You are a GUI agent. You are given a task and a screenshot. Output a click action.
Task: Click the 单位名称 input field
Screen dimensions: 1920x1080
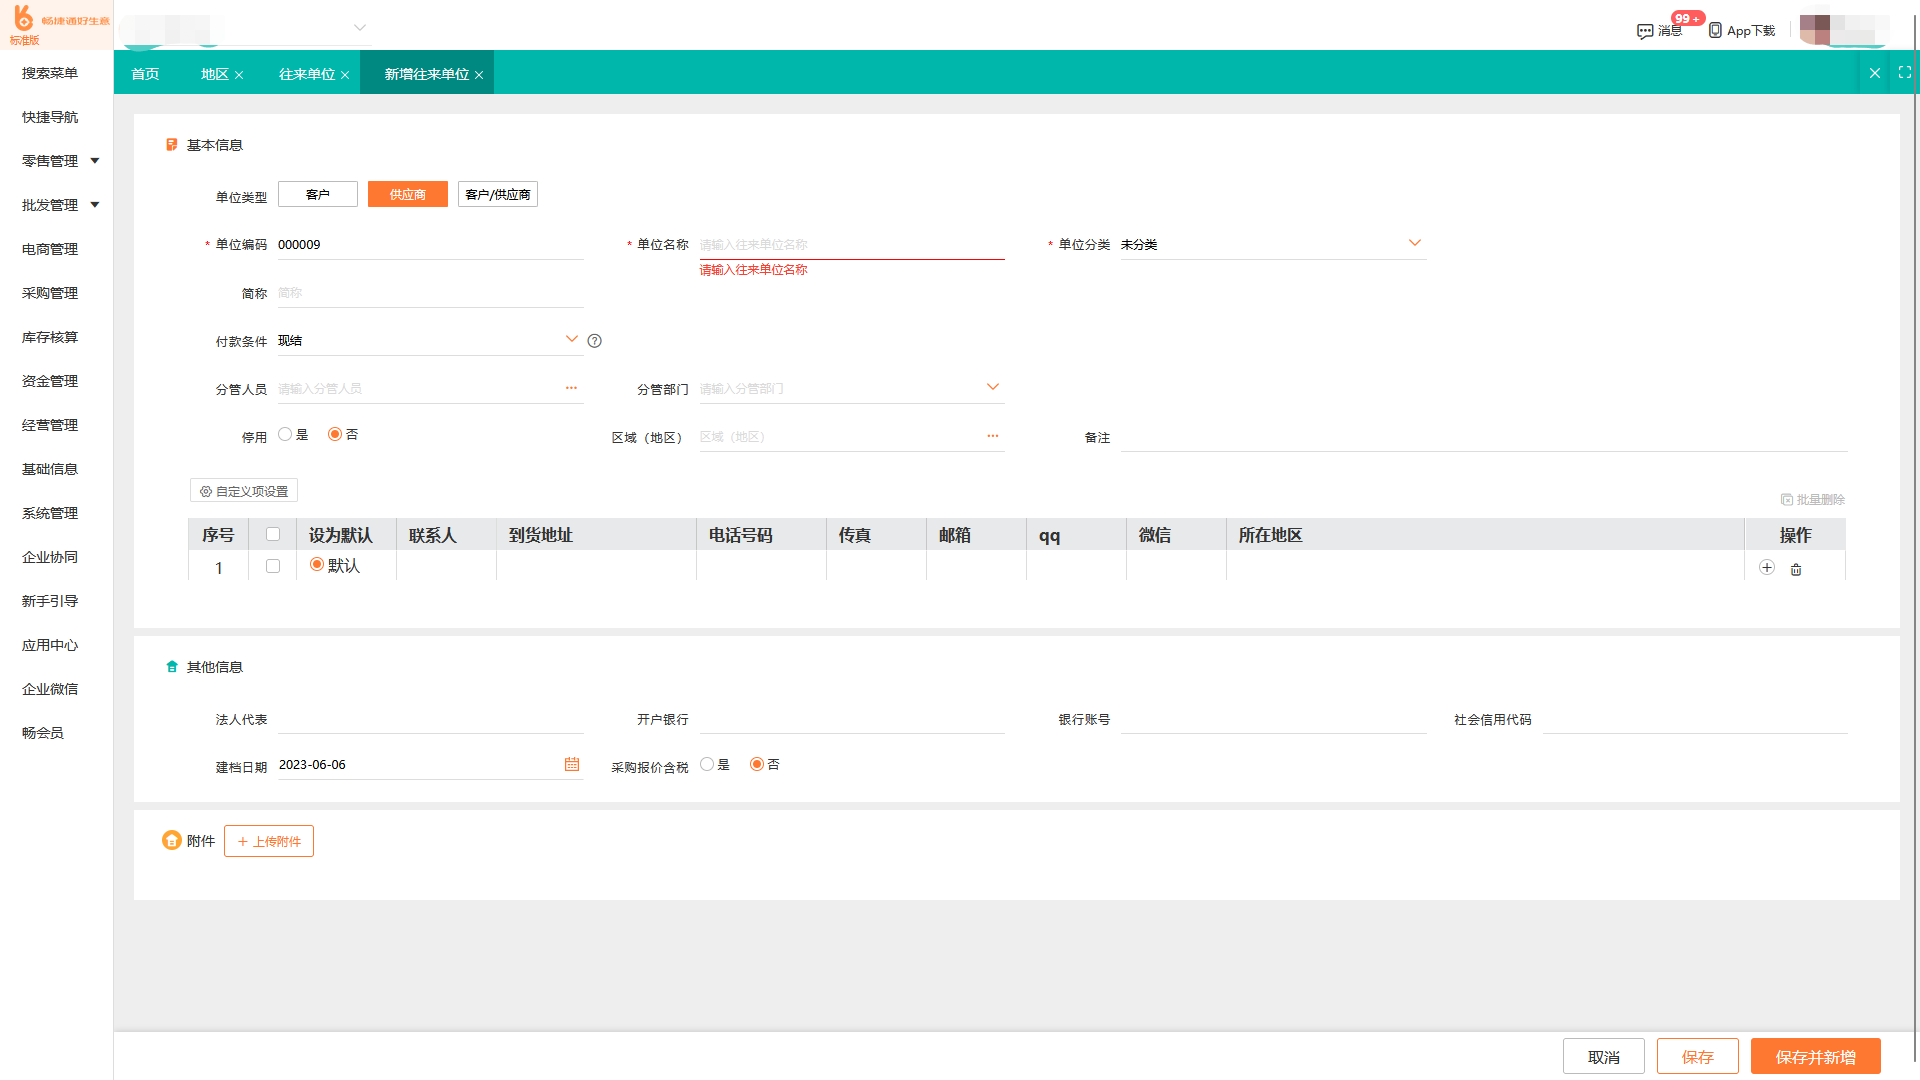coord(849,244)
